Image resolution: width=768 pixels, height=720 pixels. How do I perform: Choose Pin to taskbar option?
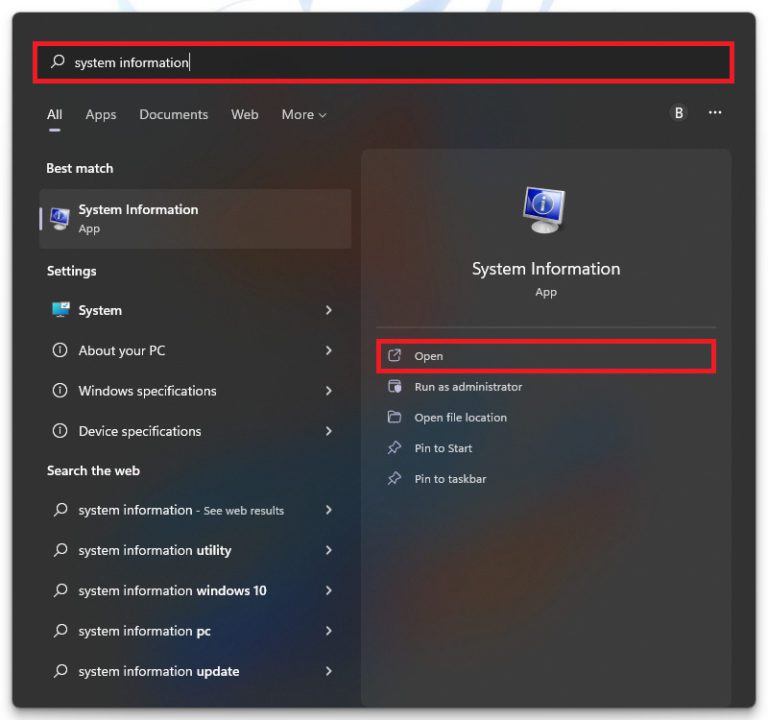450,479
